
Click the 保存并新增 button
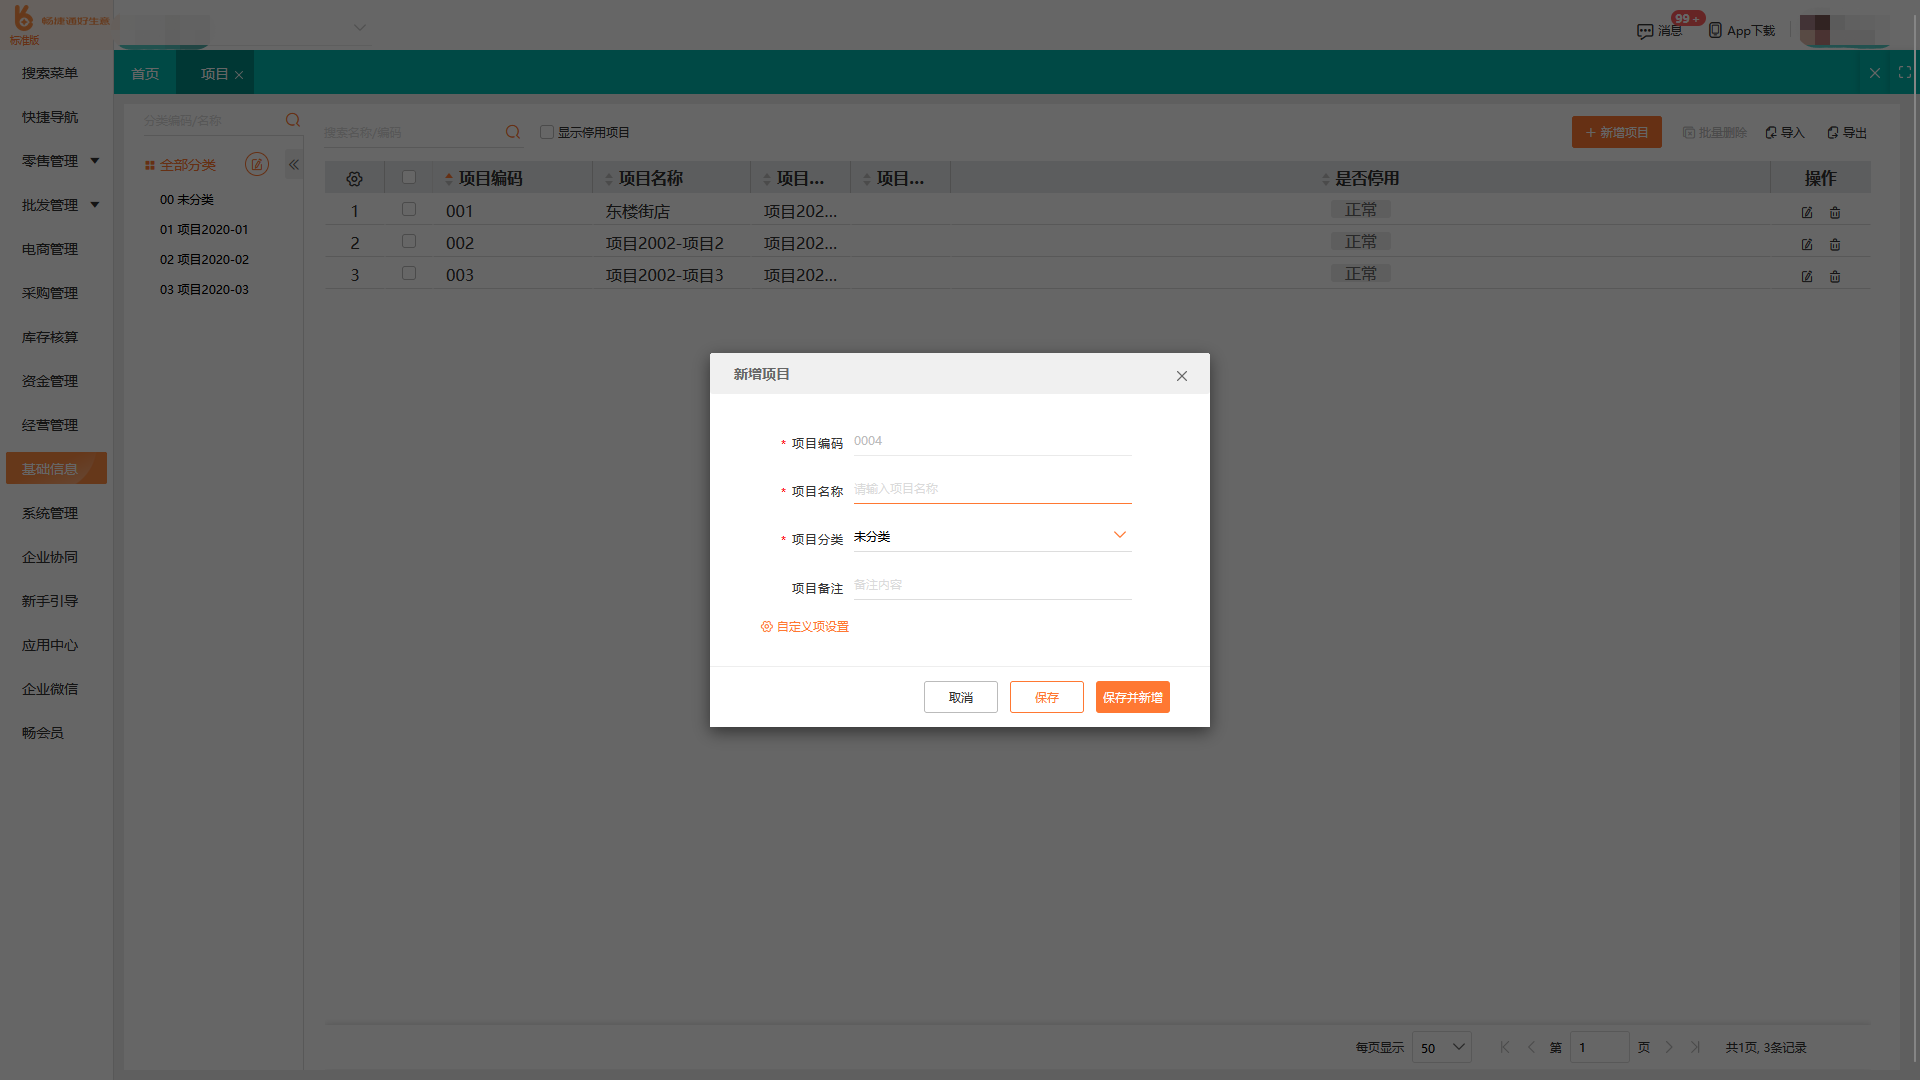(1133, 696)
